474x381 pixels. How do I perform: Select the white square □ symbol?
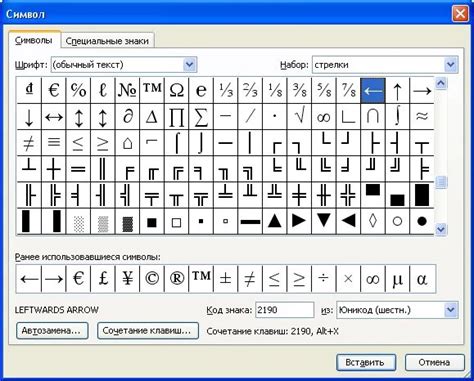176,221
